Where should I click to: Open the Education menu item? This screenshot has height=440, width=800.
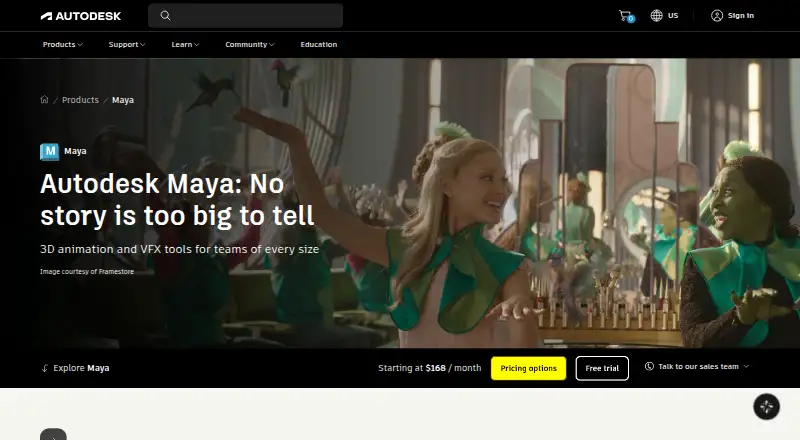click(319, 44)
